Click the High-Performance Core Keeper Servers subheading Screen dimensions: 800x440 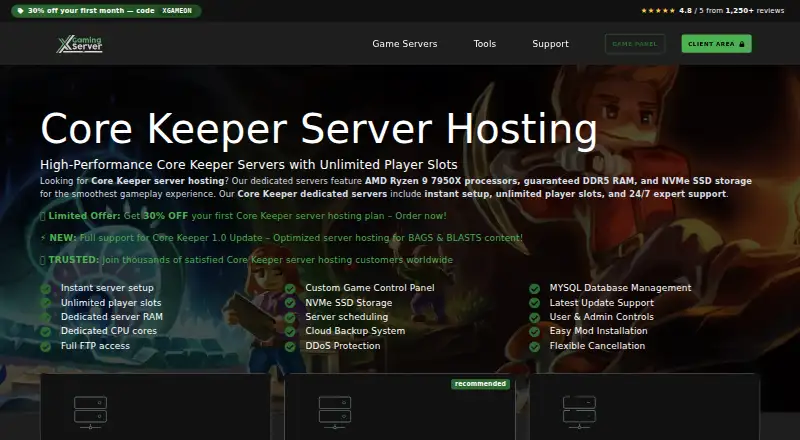coord(249,165)
